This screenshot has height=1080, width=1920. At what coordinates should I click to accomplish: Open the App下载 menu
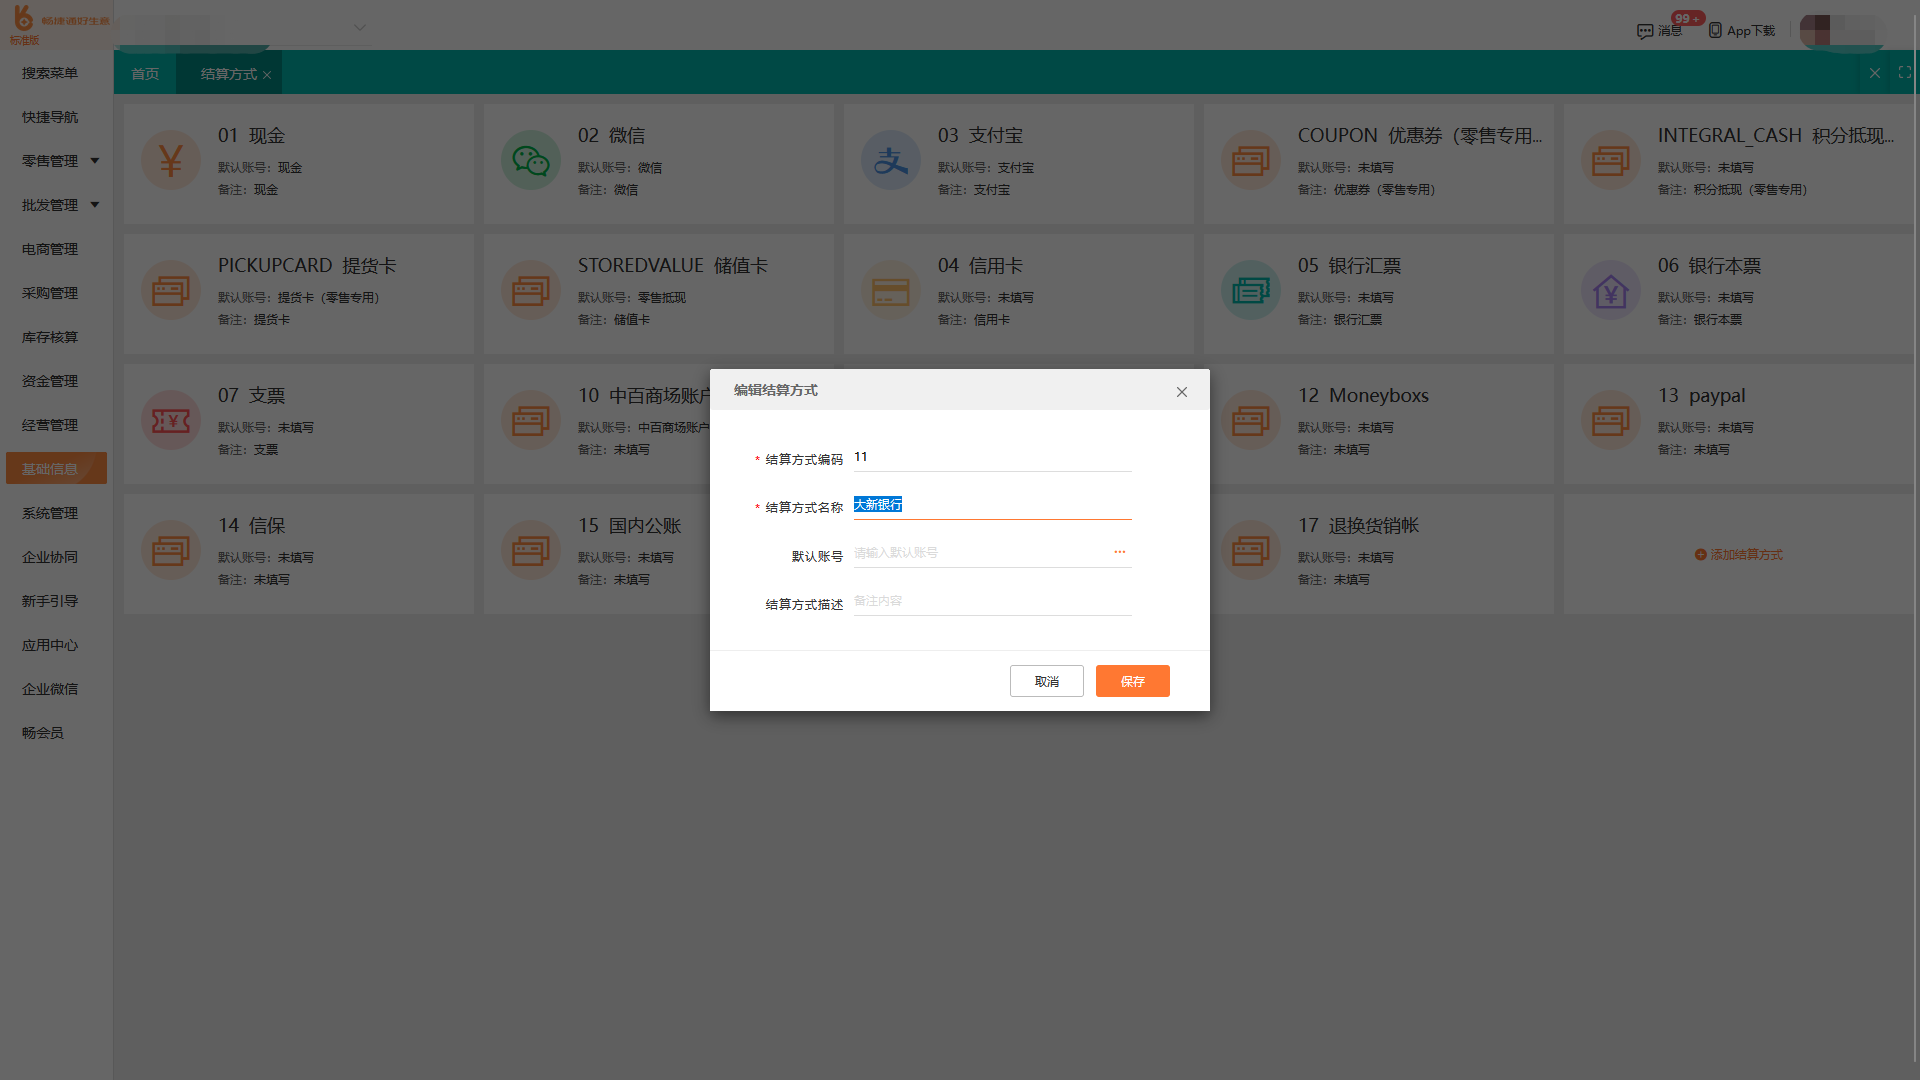click(1743, 29)
